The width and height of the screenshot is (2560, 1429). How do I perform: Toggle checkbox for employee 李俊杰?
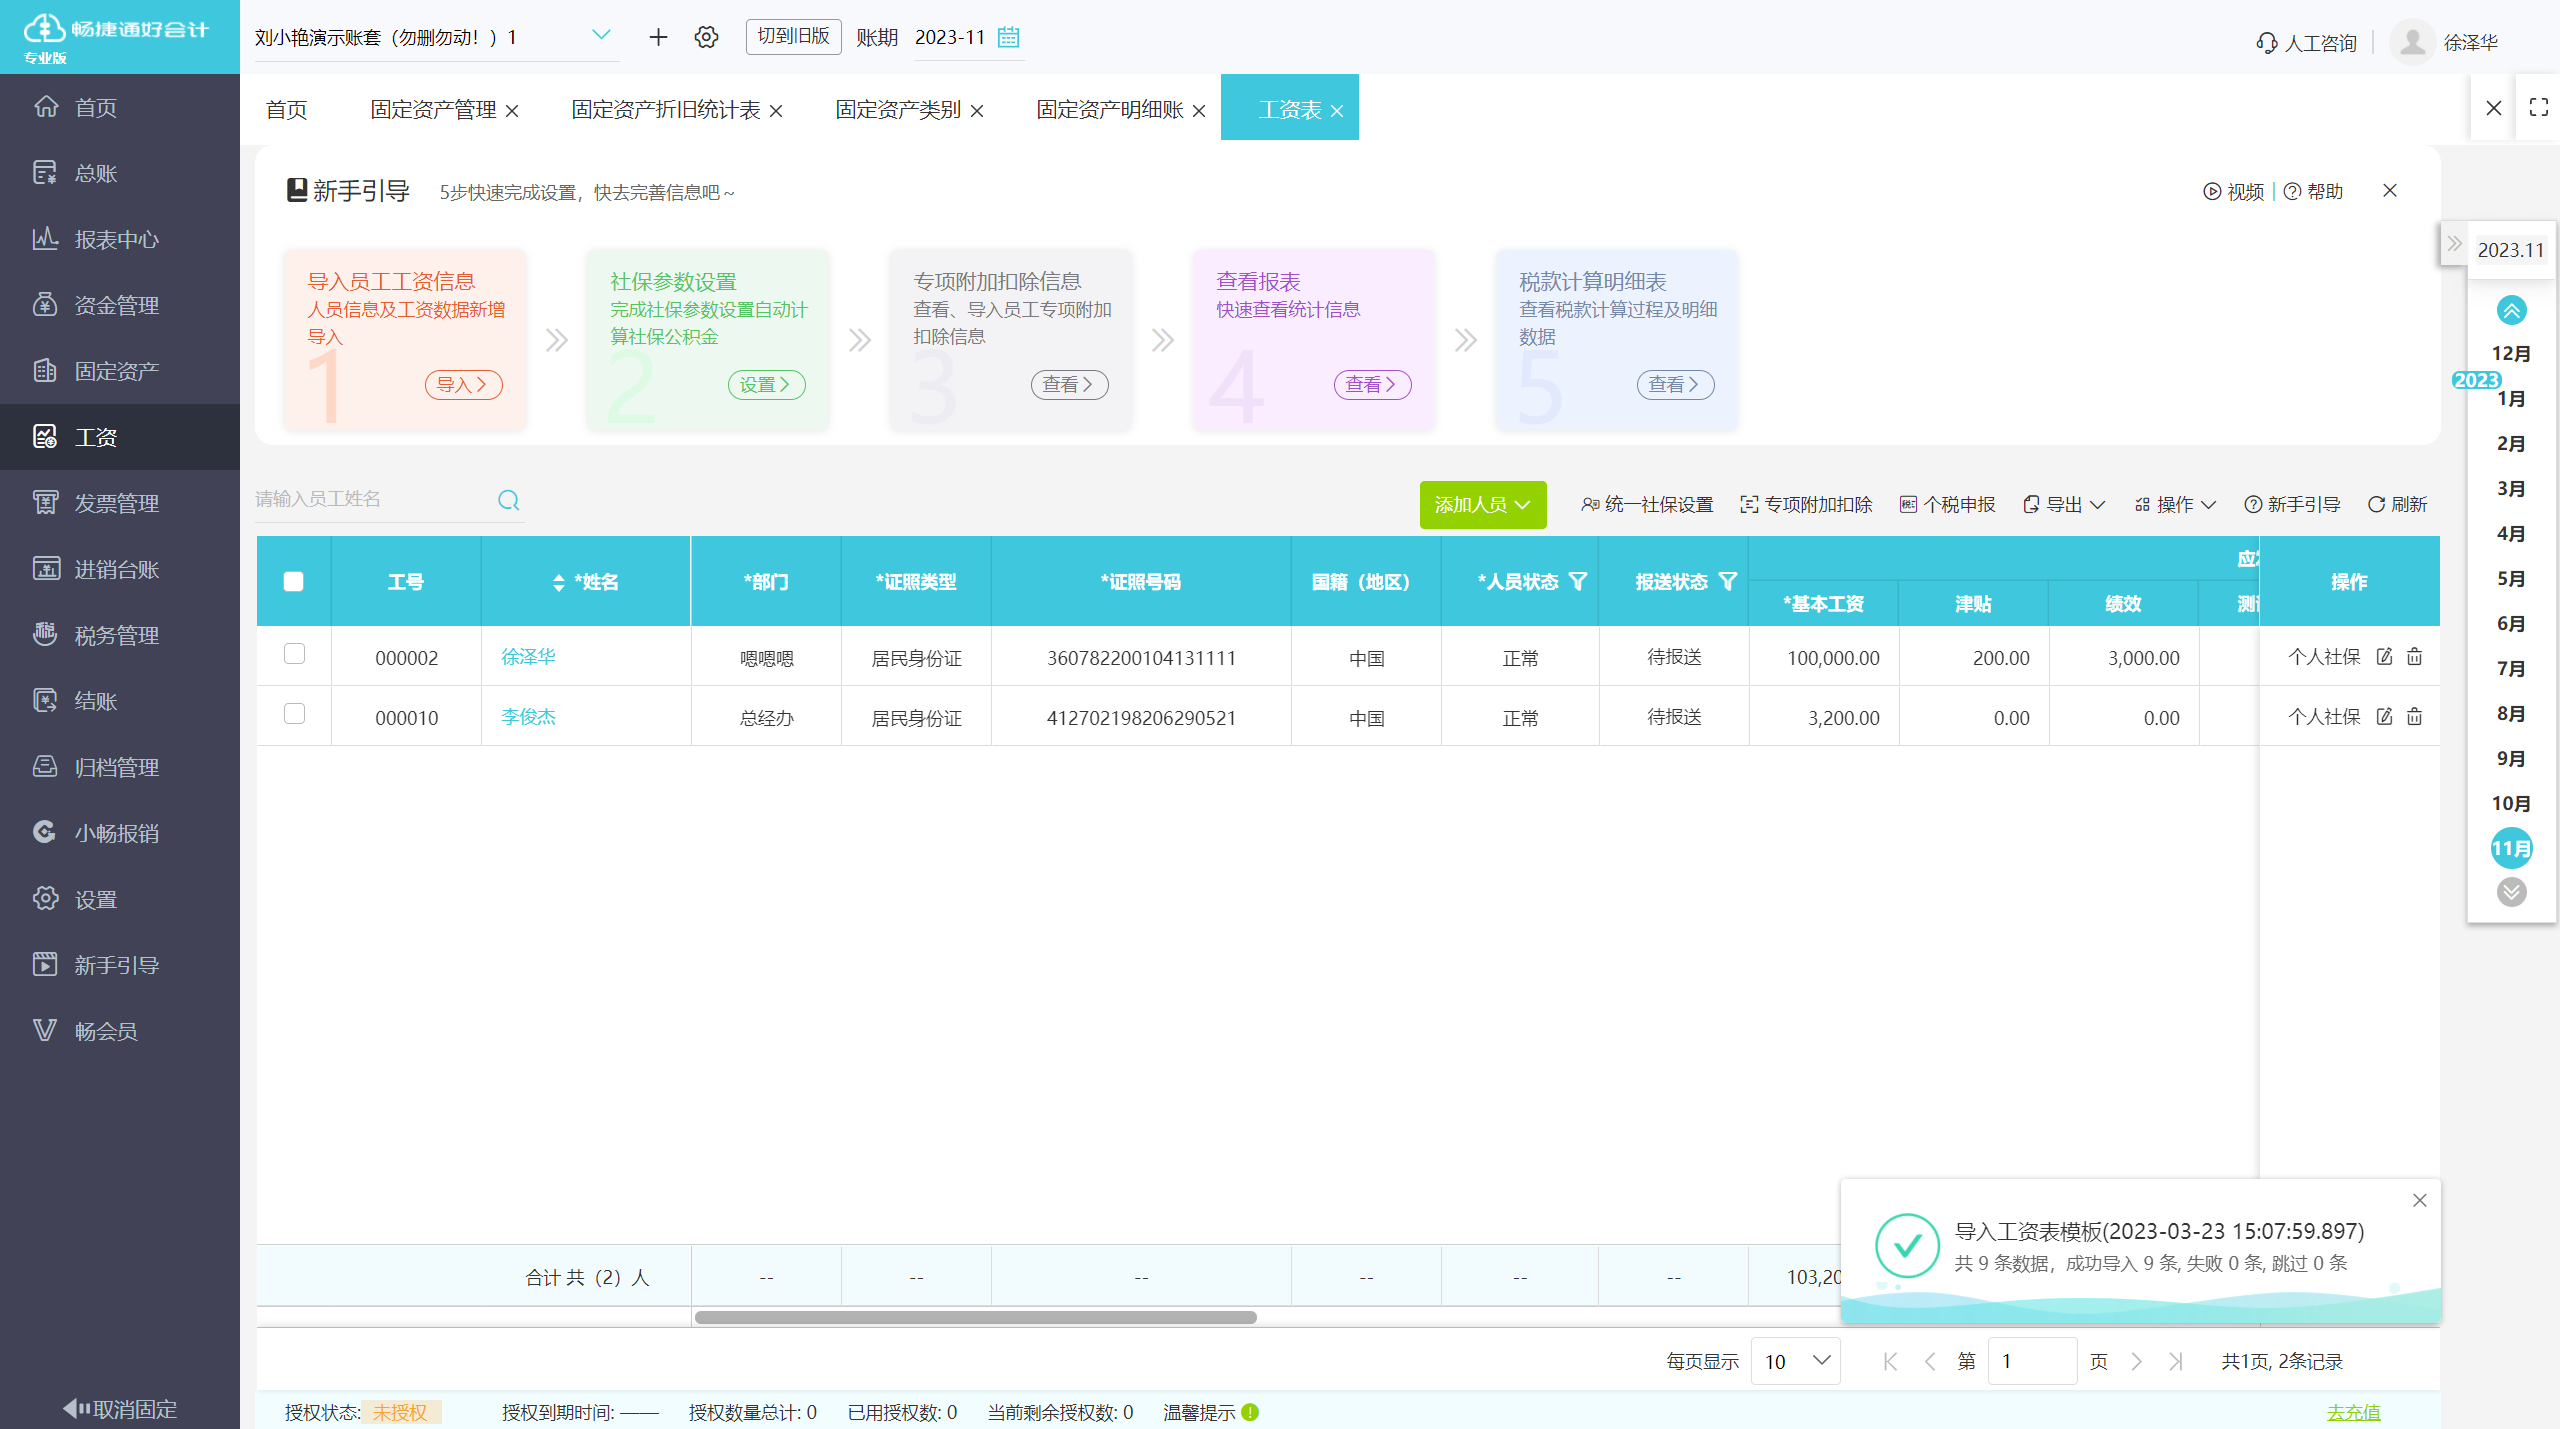point(295,715)
